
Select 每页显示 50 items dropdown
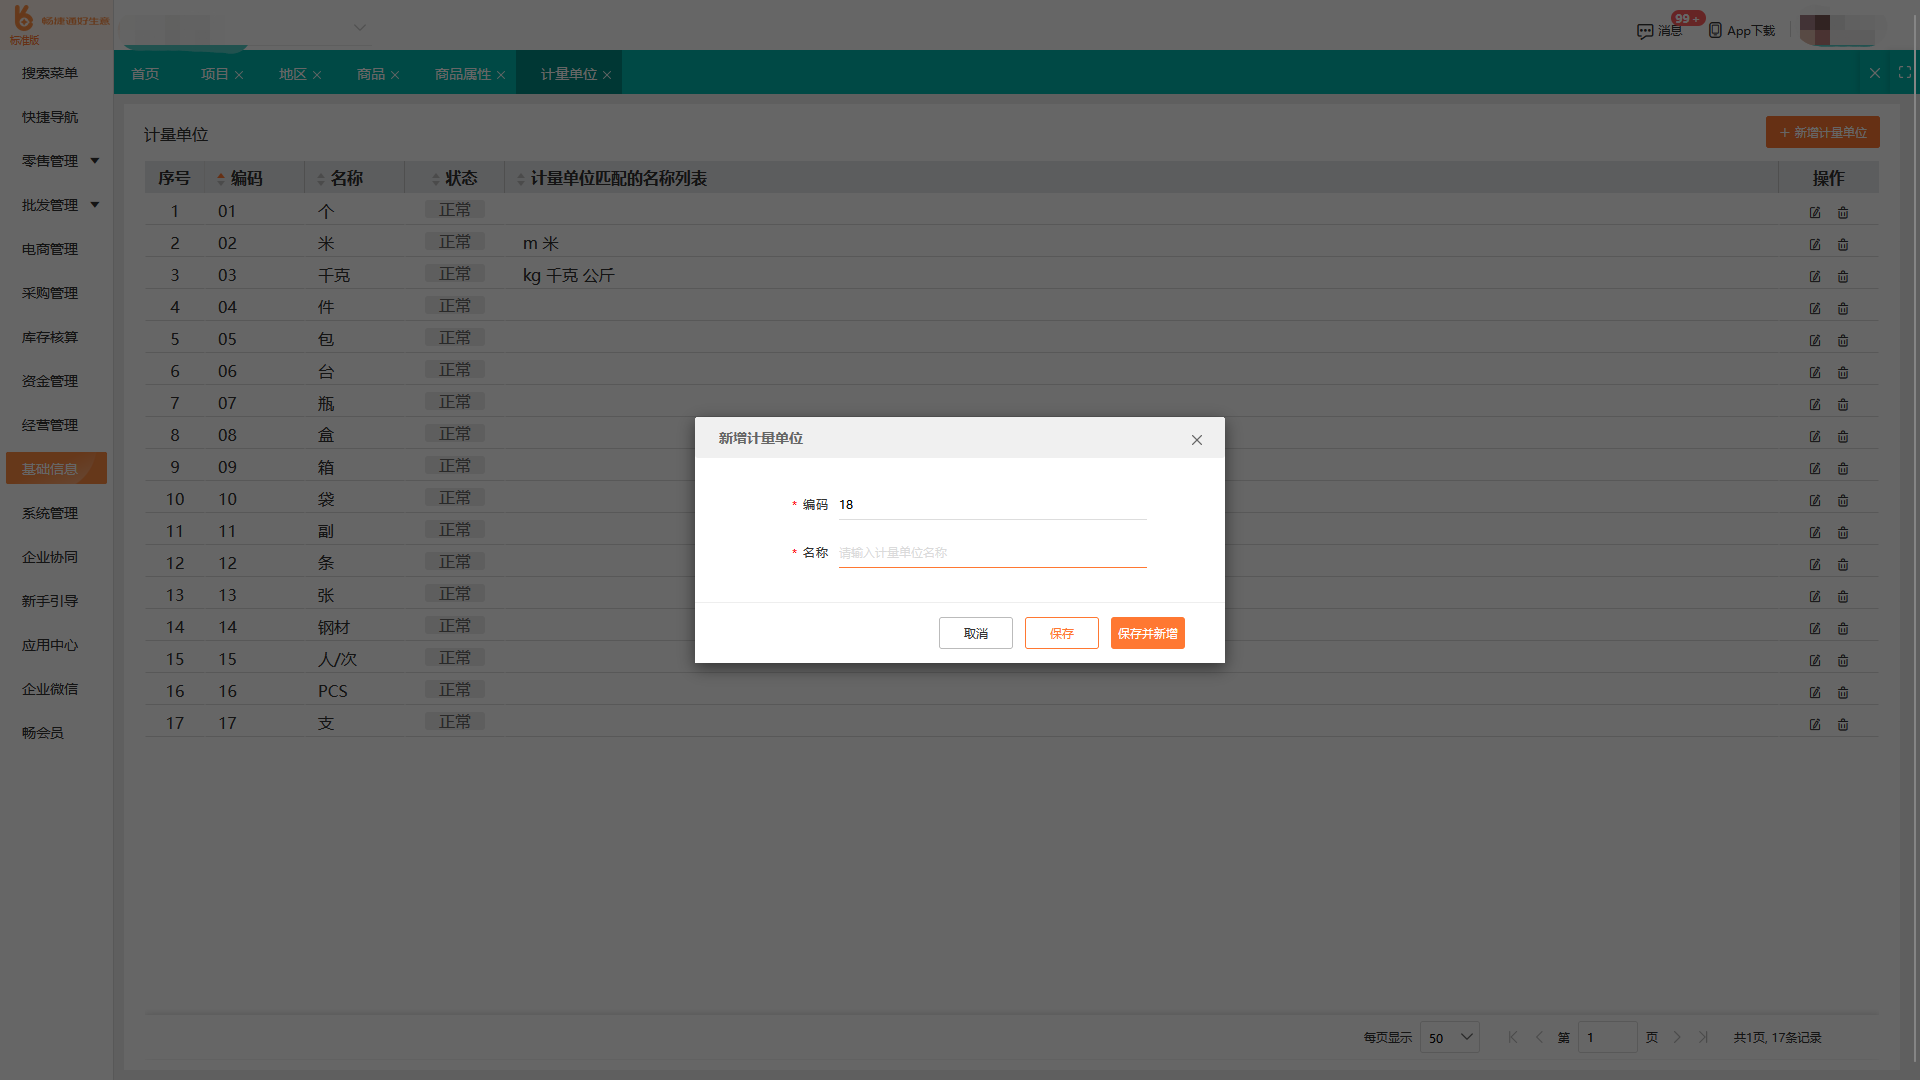pos(1449,1038)
